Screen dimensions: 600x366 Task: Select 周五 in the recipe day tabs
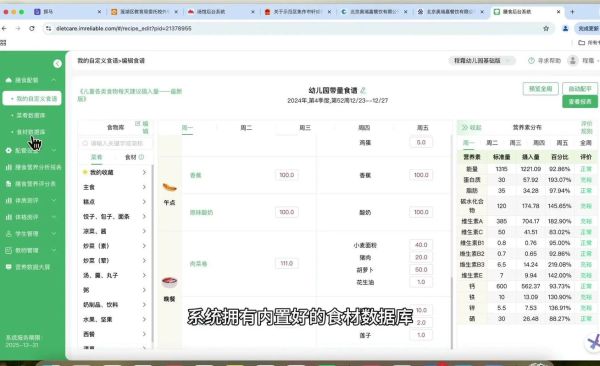422,127
